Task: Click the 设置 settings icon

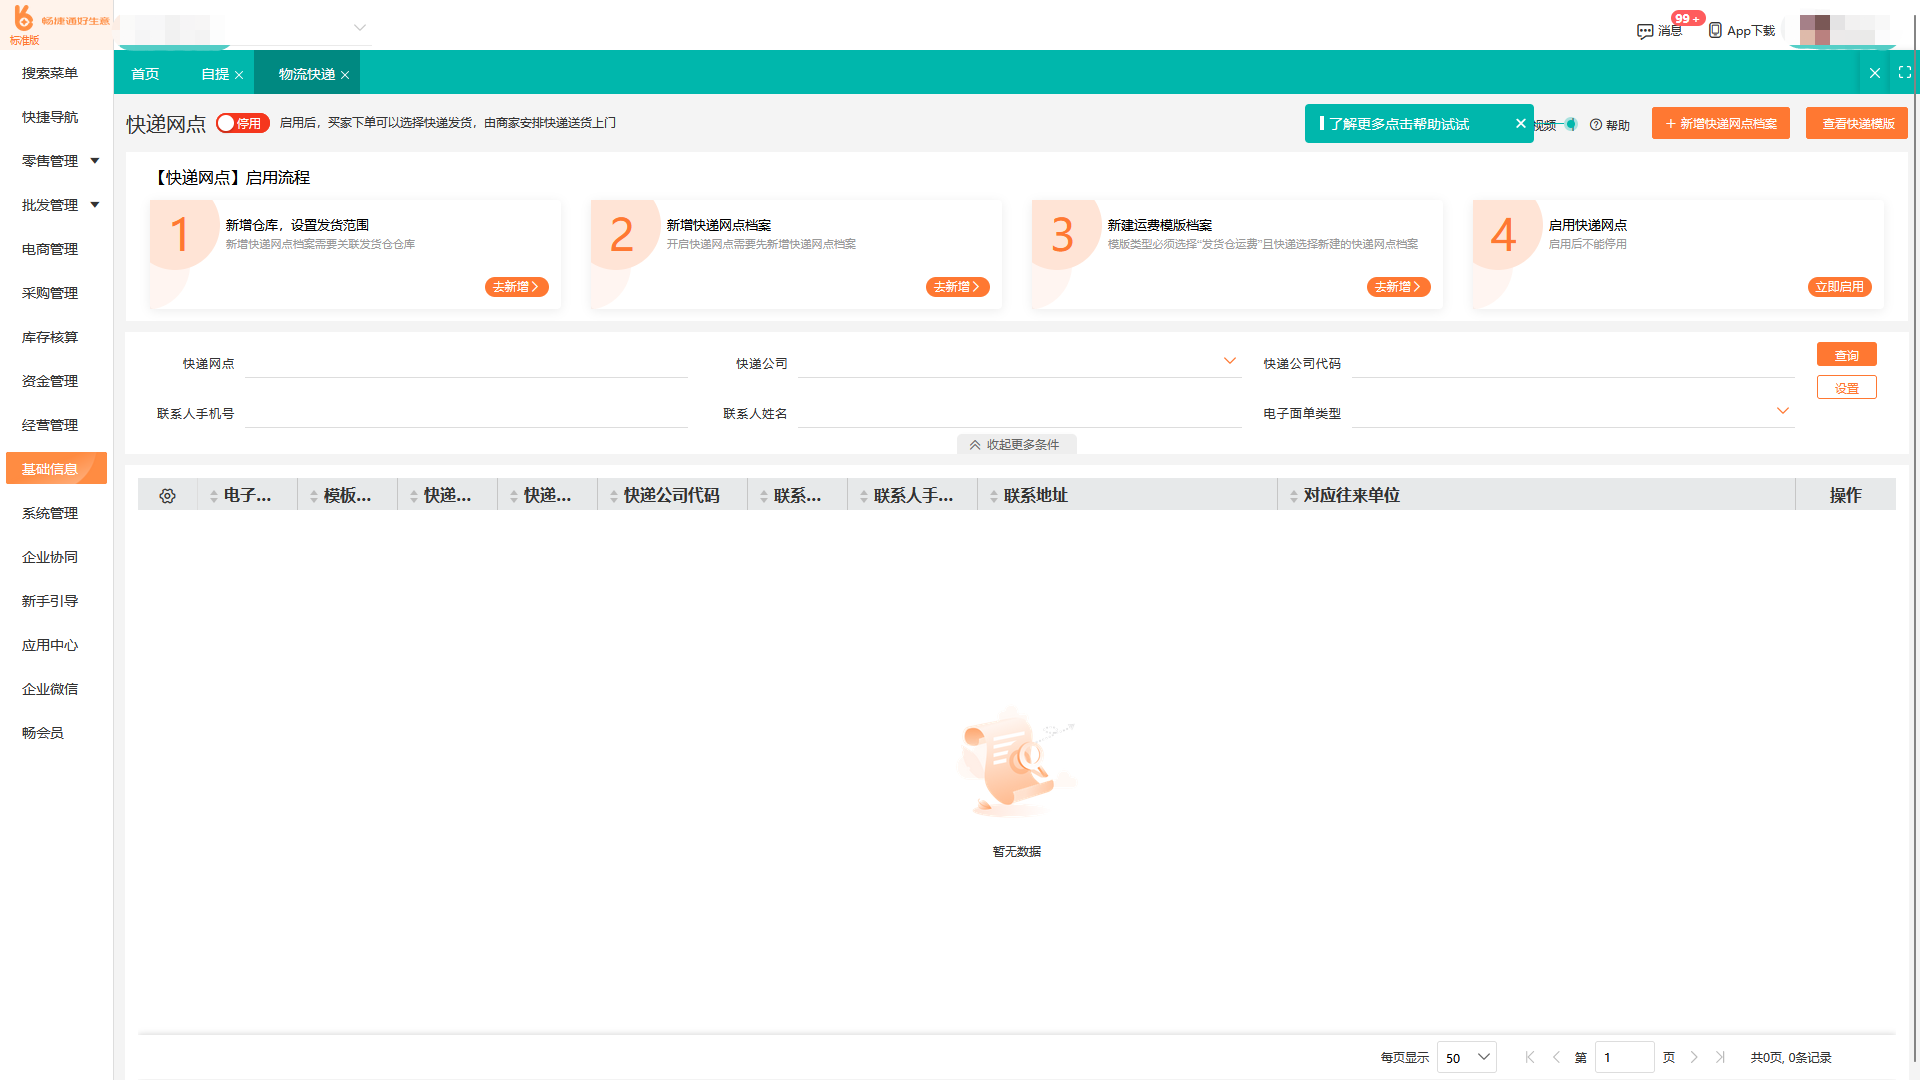Action: (x=1847, y=388)
